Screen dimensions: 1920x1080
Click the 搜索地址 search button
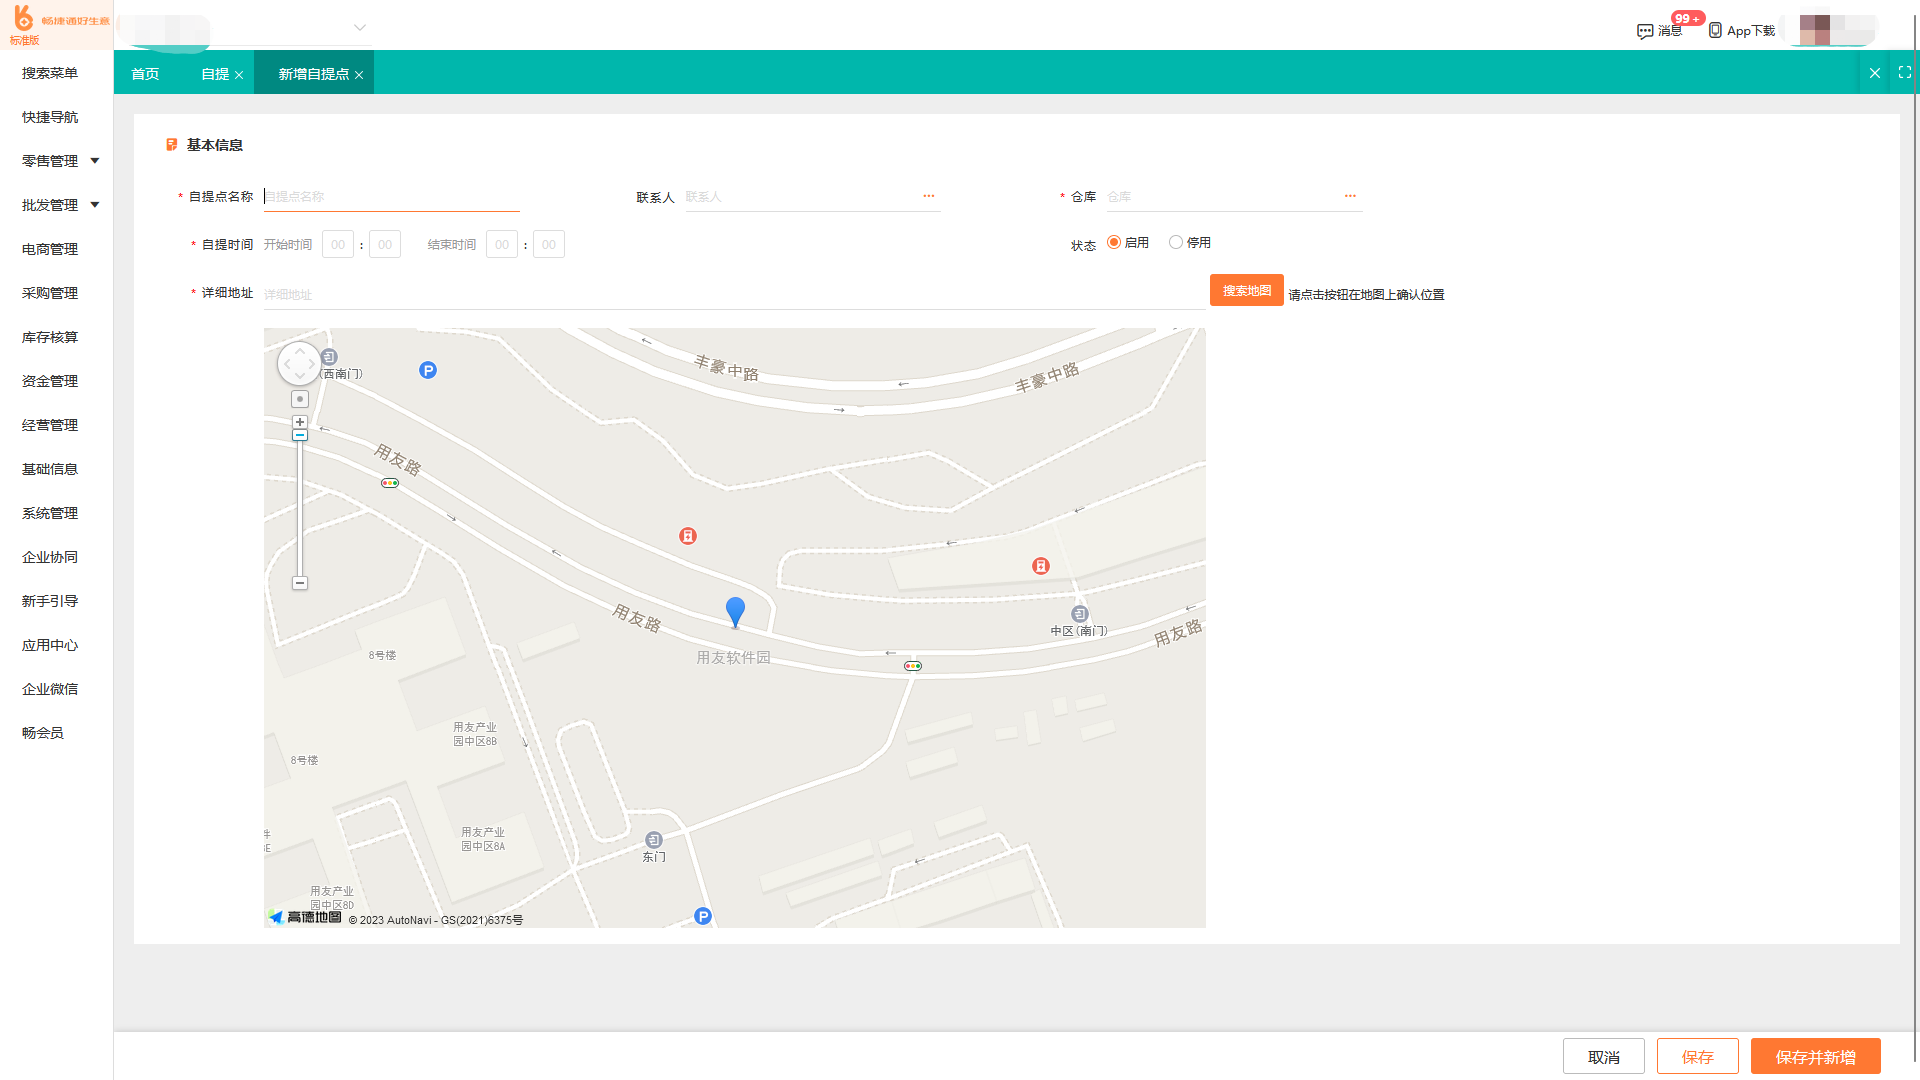[1244, 290]
